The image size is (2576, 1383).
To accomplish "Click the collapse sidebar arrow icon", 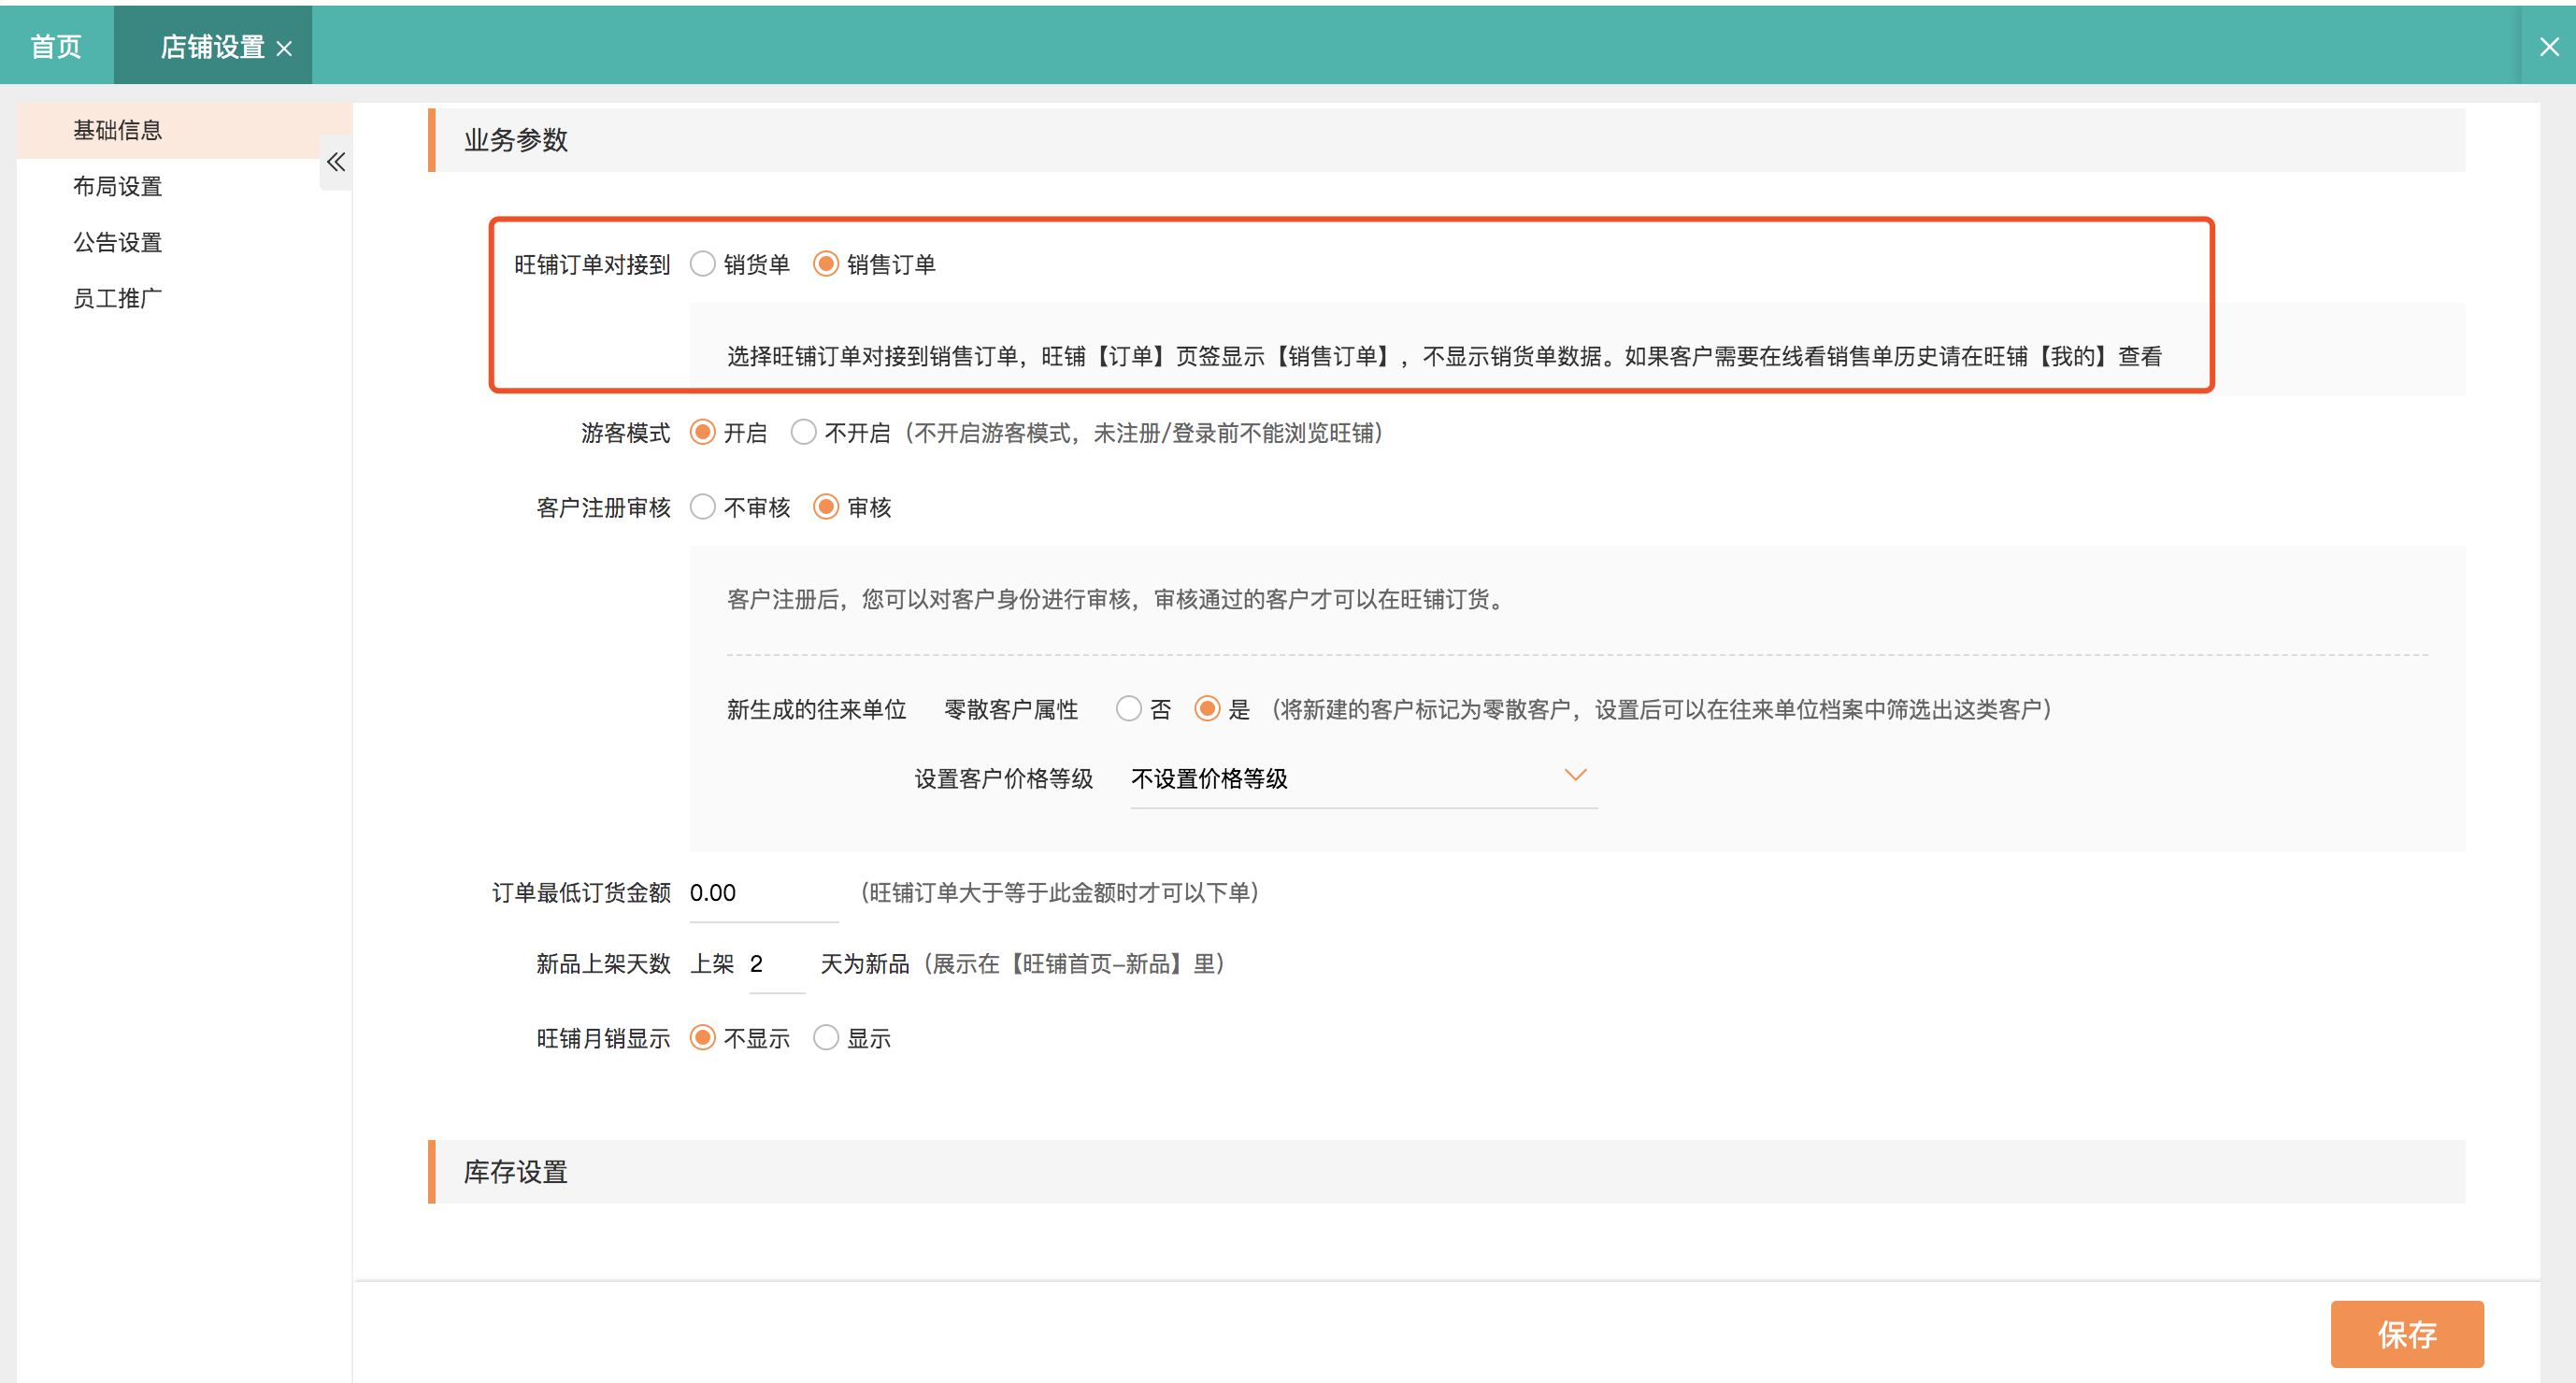I will tap(334, 160).
